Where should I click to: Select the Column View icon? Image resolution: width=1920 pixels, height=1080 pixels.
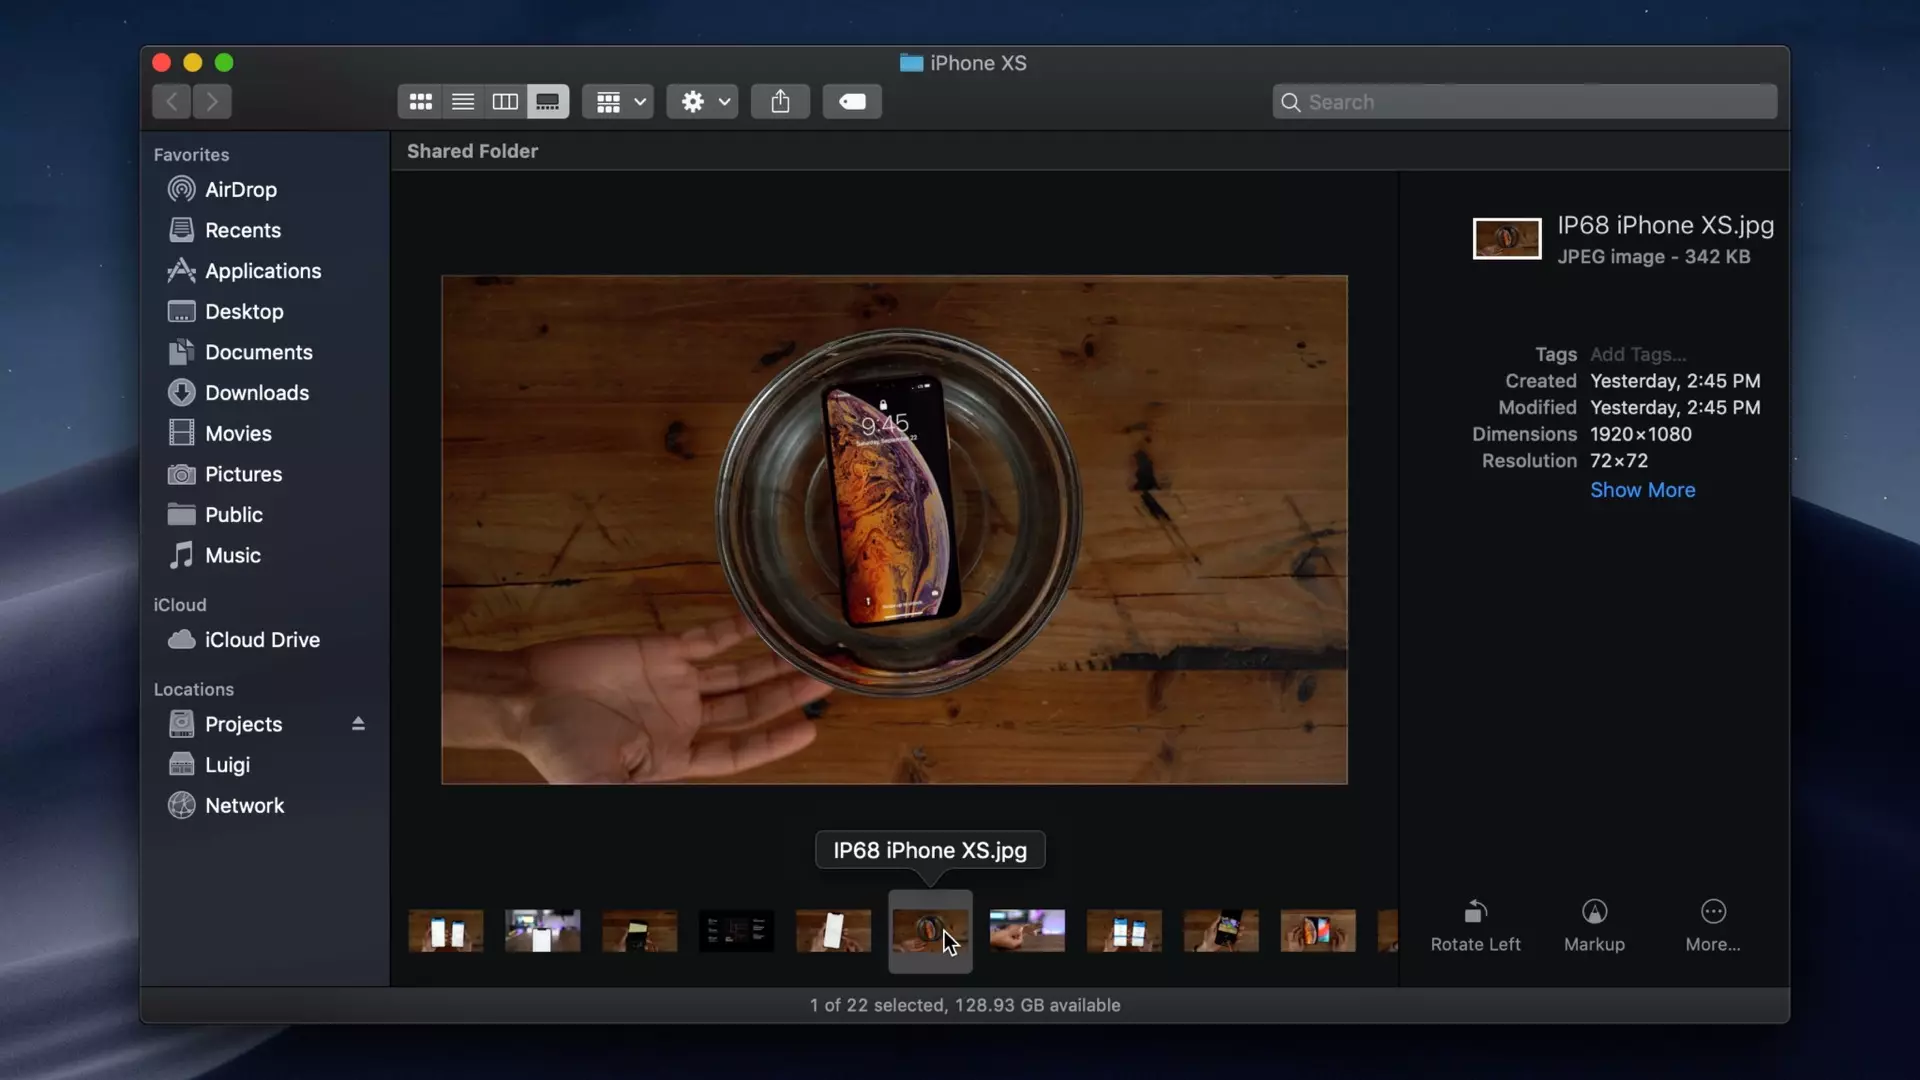point(504,102)
